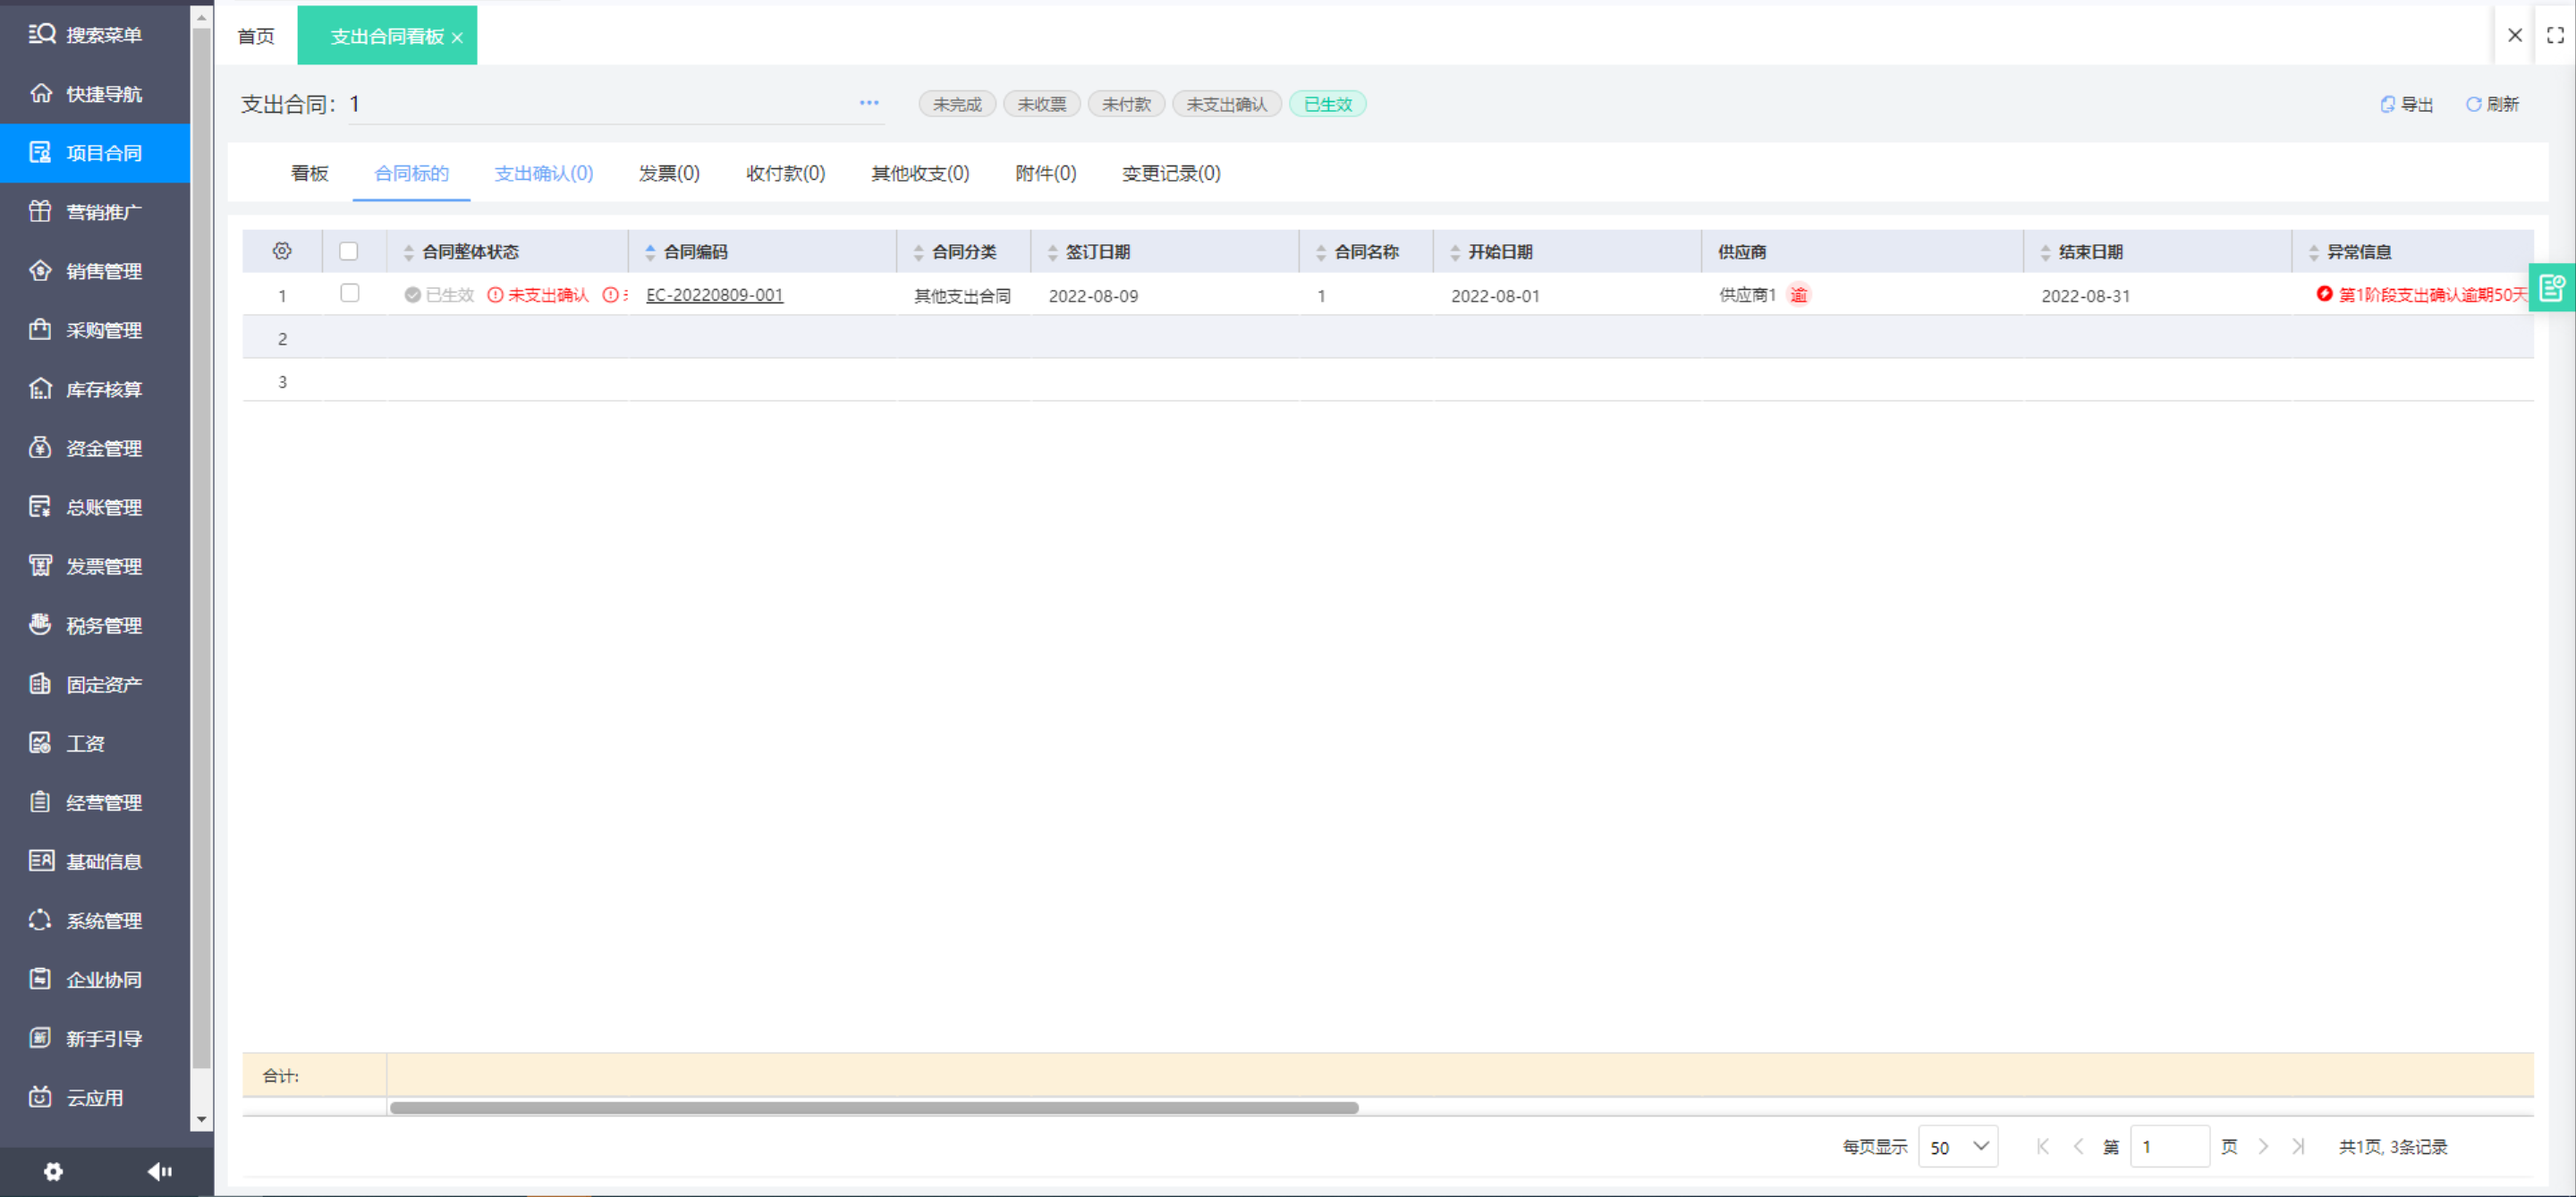Toggle the 未完成 status filter

[956, 104]
